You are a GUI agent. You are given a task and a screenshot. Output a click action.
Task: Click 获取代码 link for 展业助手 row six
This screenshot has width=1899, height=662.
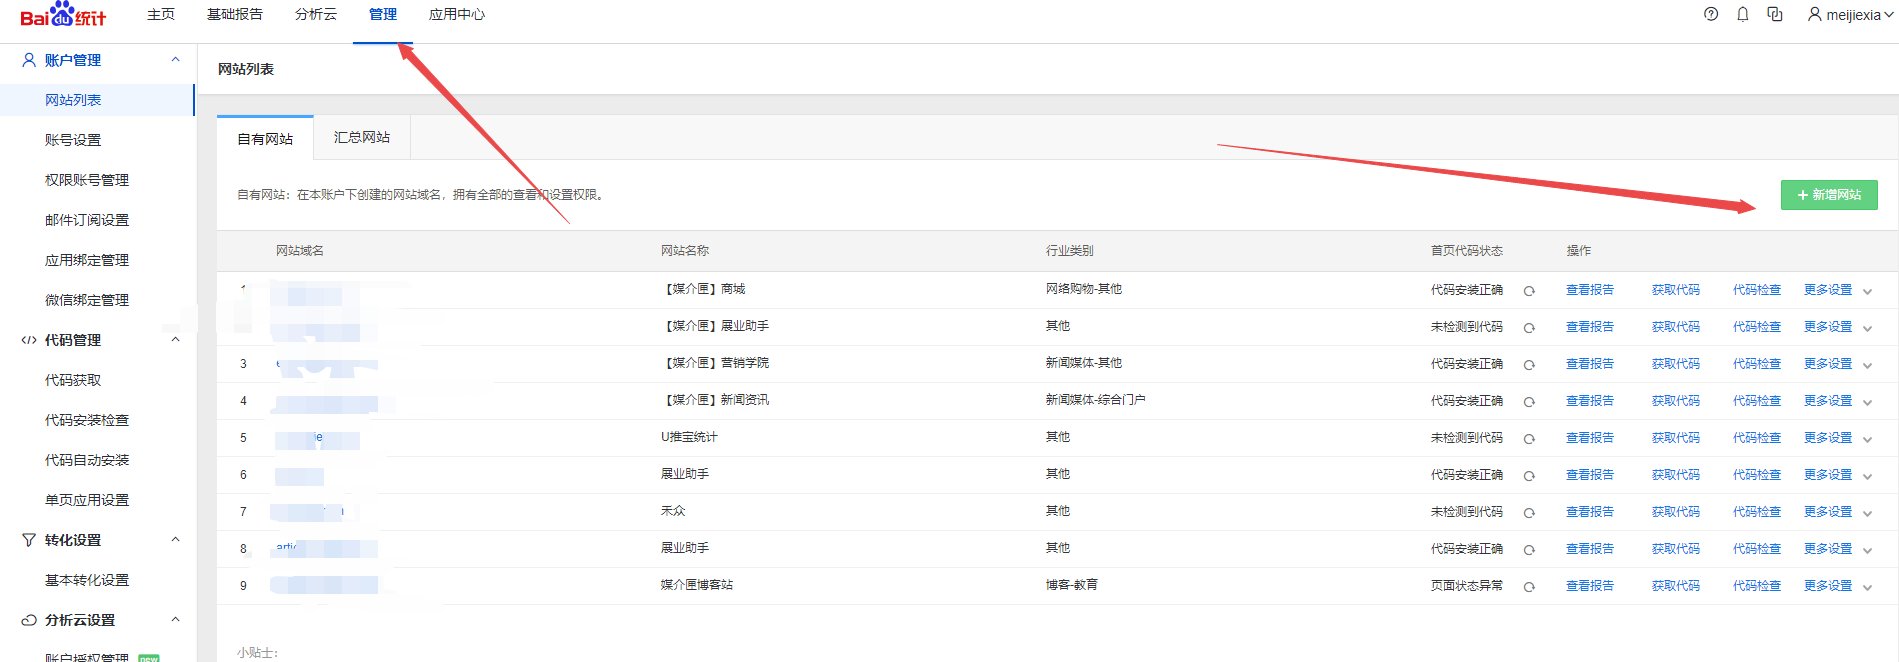1675,475
